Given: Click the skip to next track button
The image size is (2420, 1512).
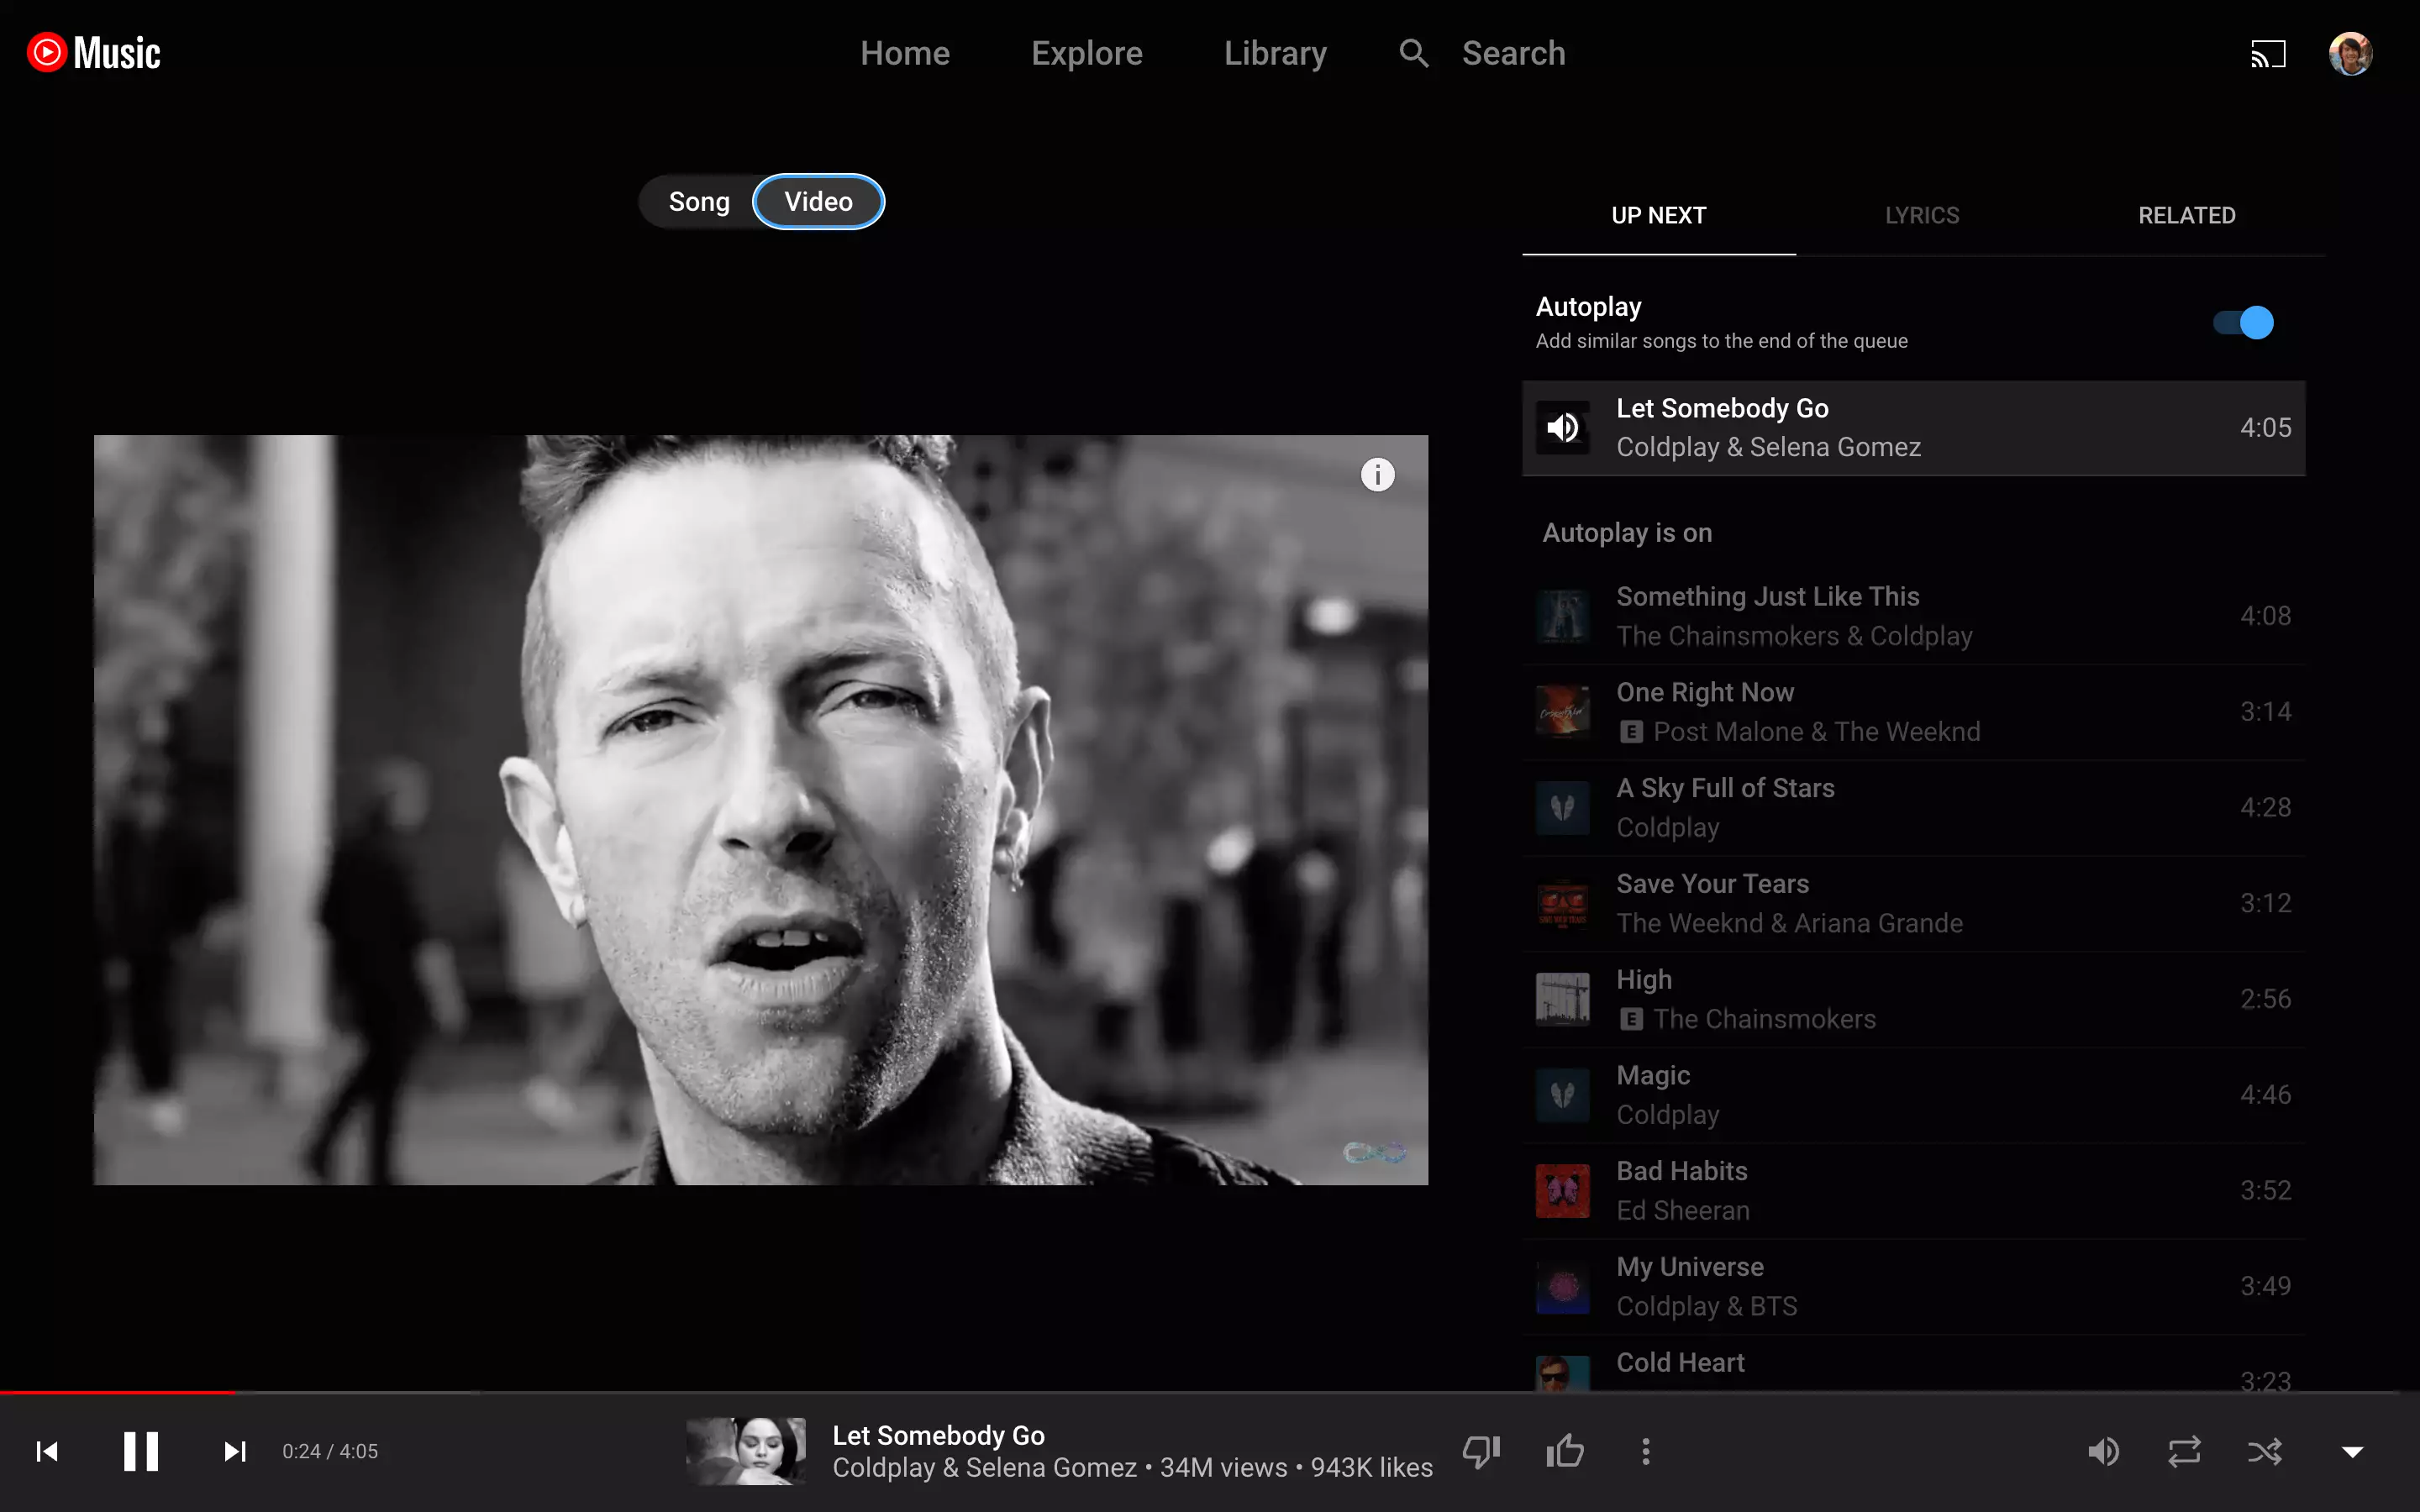Looking at the screenshot, I should (x=235, y=1449).
